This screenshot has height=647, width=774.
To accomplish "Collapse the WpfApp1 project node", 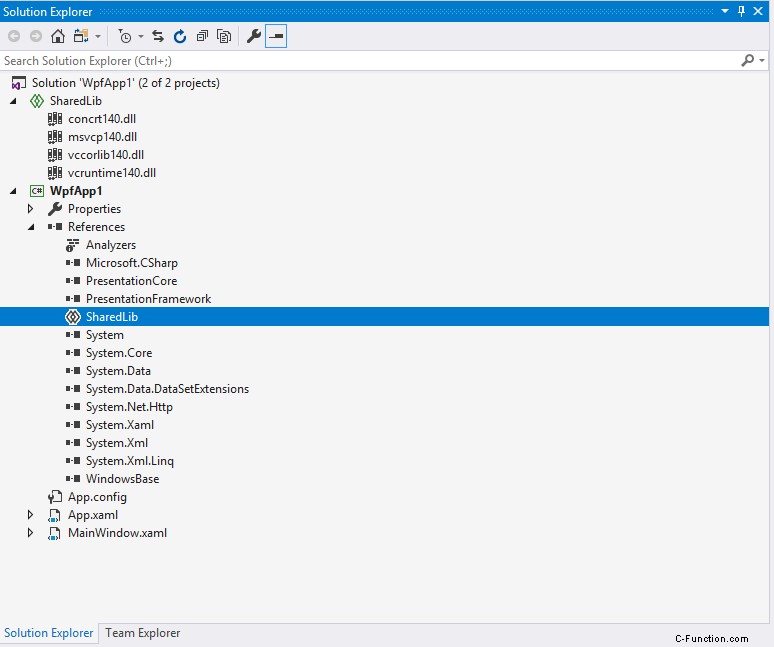I will click(13, 191).
